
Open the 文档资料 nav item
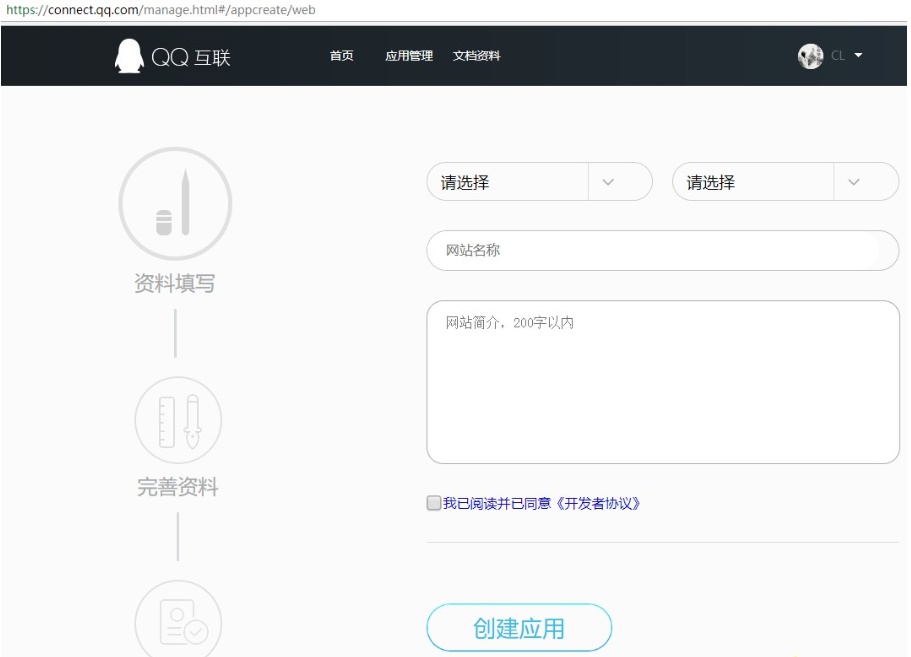click(x=477, y=56)
